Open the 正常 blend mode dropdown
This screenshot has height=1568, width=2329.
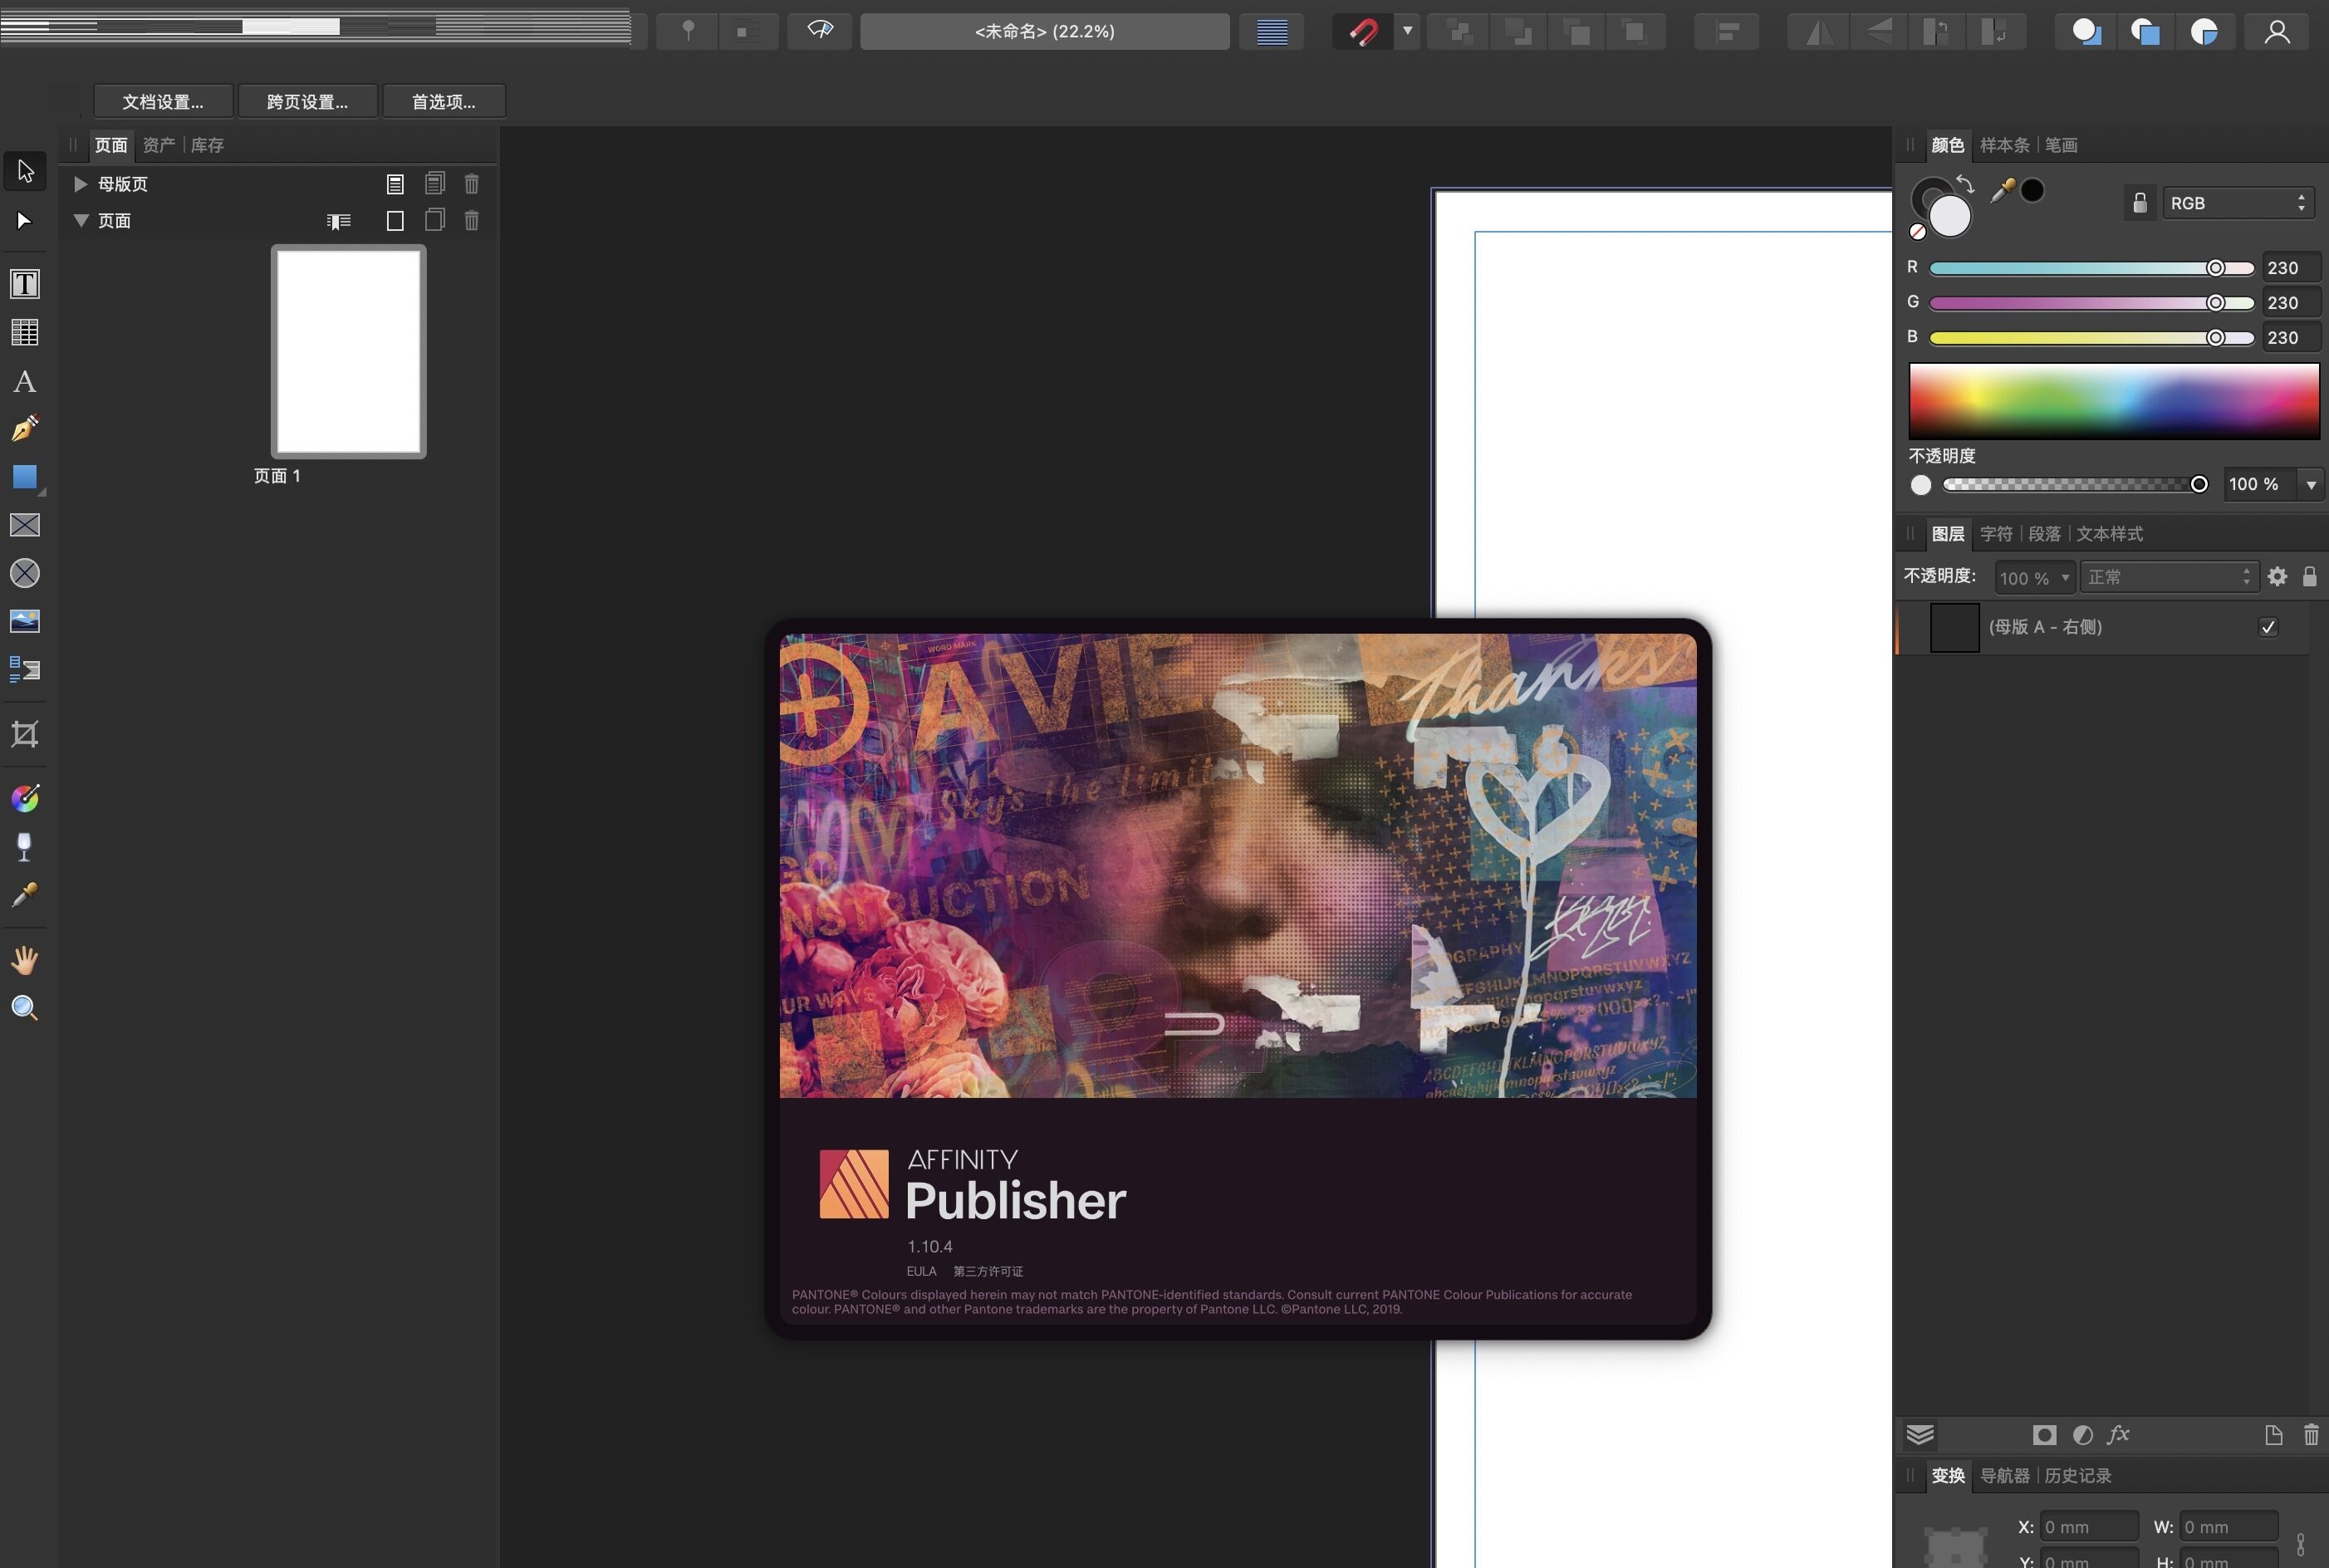pyautogui.click(x=2168, y=577)
